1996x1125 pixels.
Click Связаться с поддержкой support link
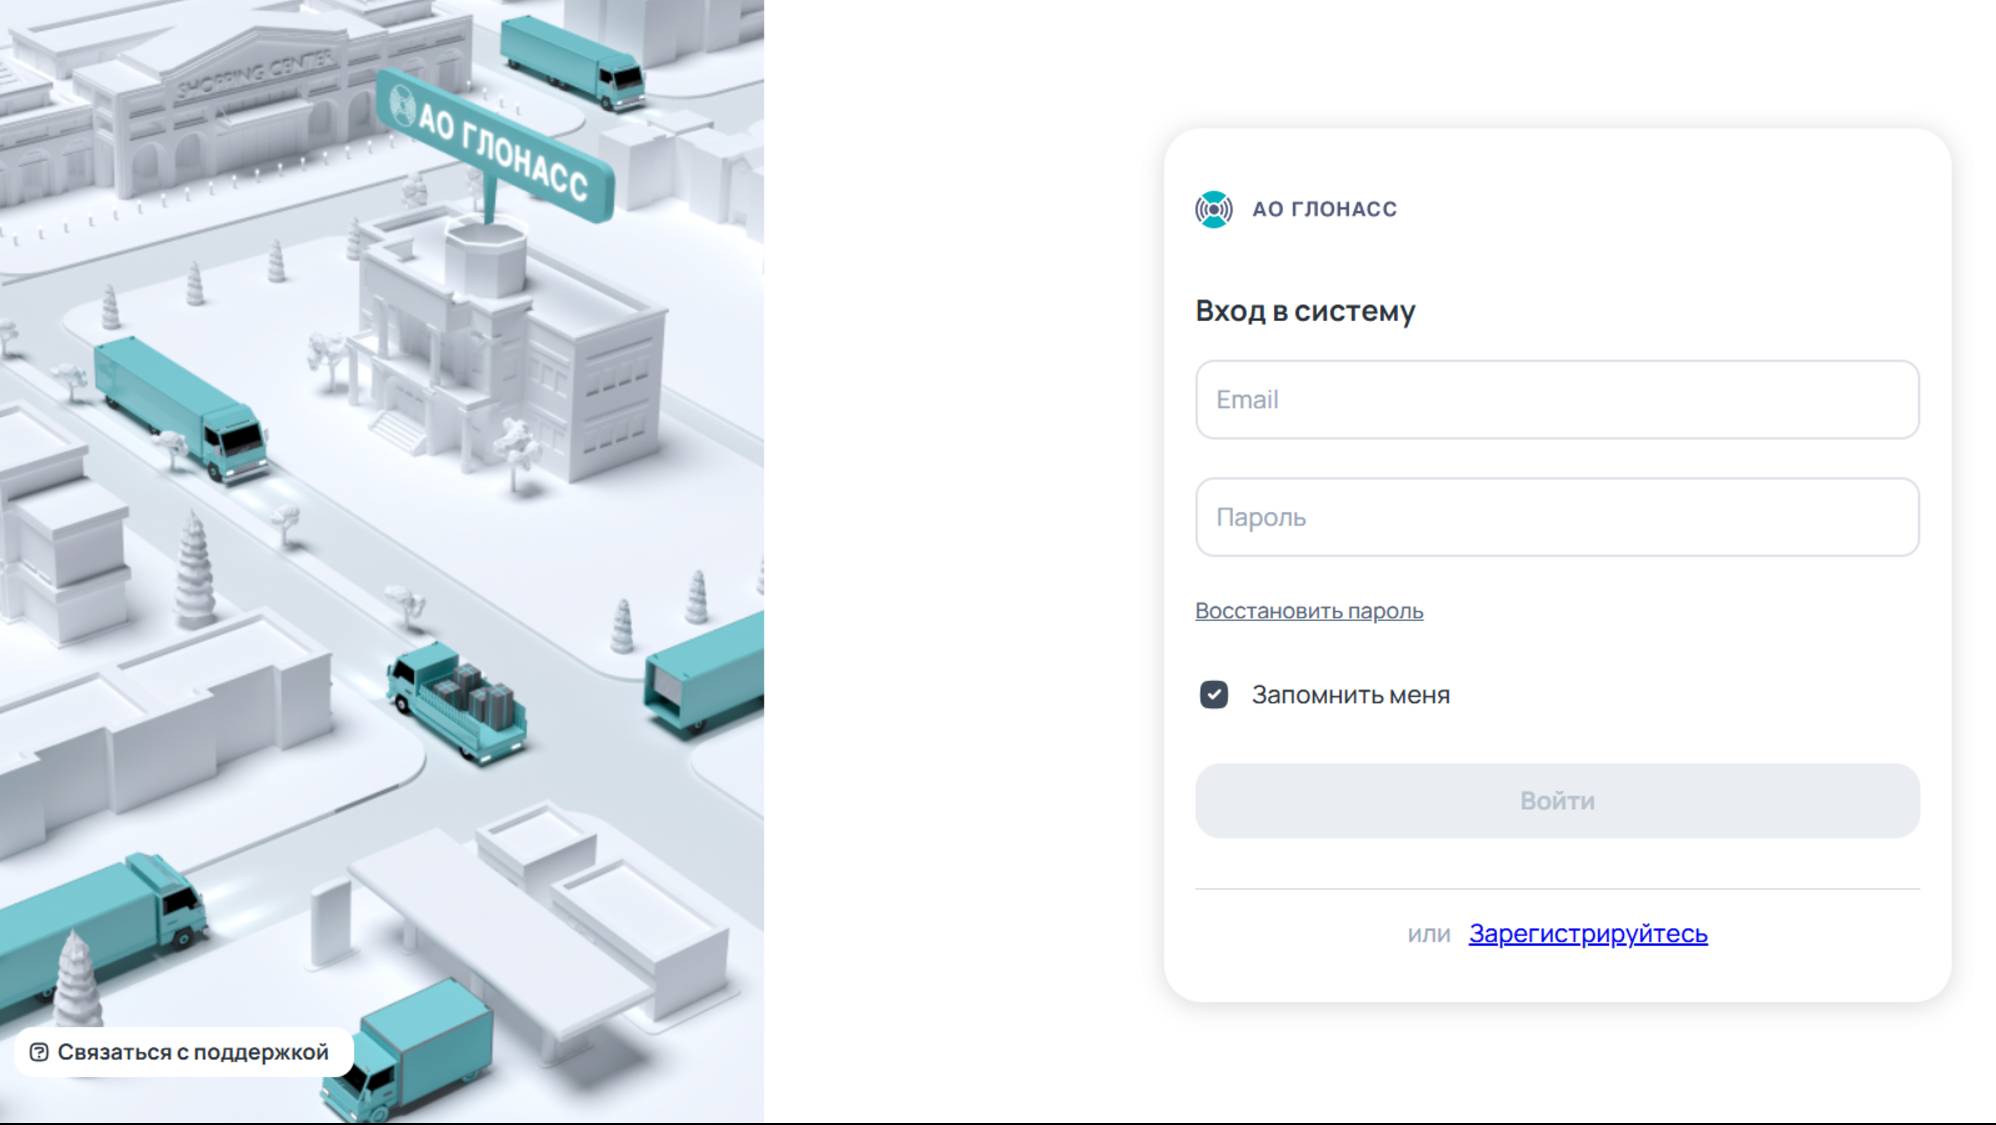coord(178,1052)
